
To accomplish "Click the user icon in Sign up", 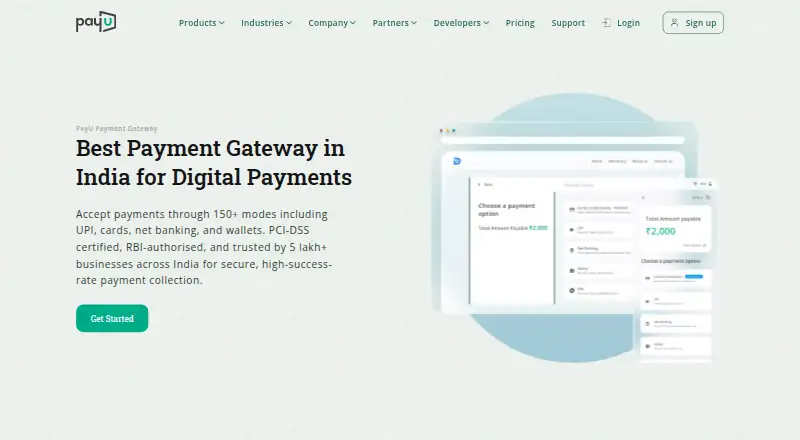I will pyautogui.click(x=674, y=23).
